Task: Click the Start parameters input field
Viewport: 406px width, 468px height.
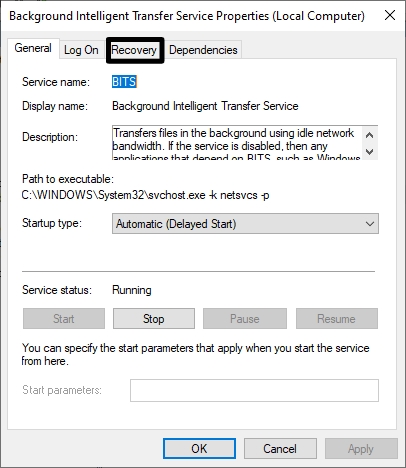Action: 254,390
